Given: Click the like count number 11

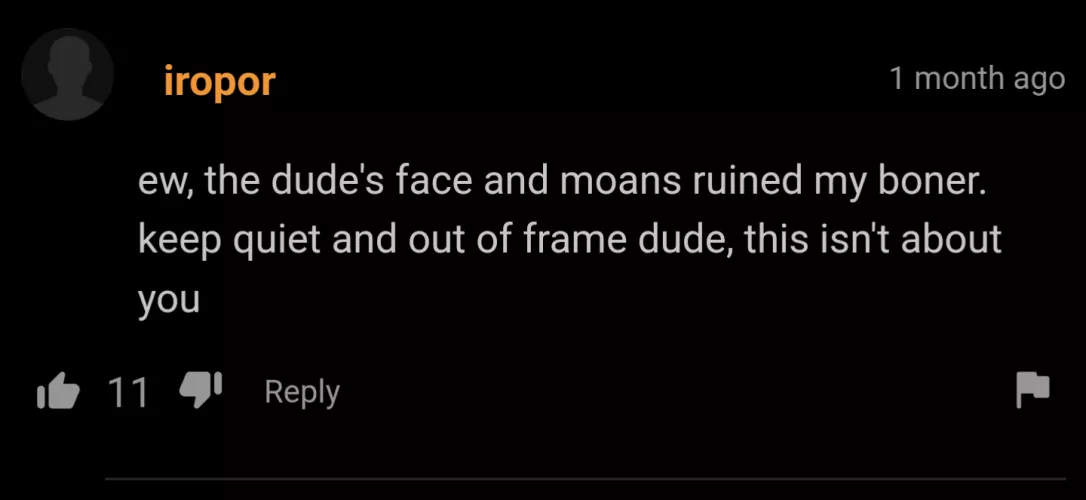Looking at the screenshot, I should pyautogui.click(x=127, y=392).
